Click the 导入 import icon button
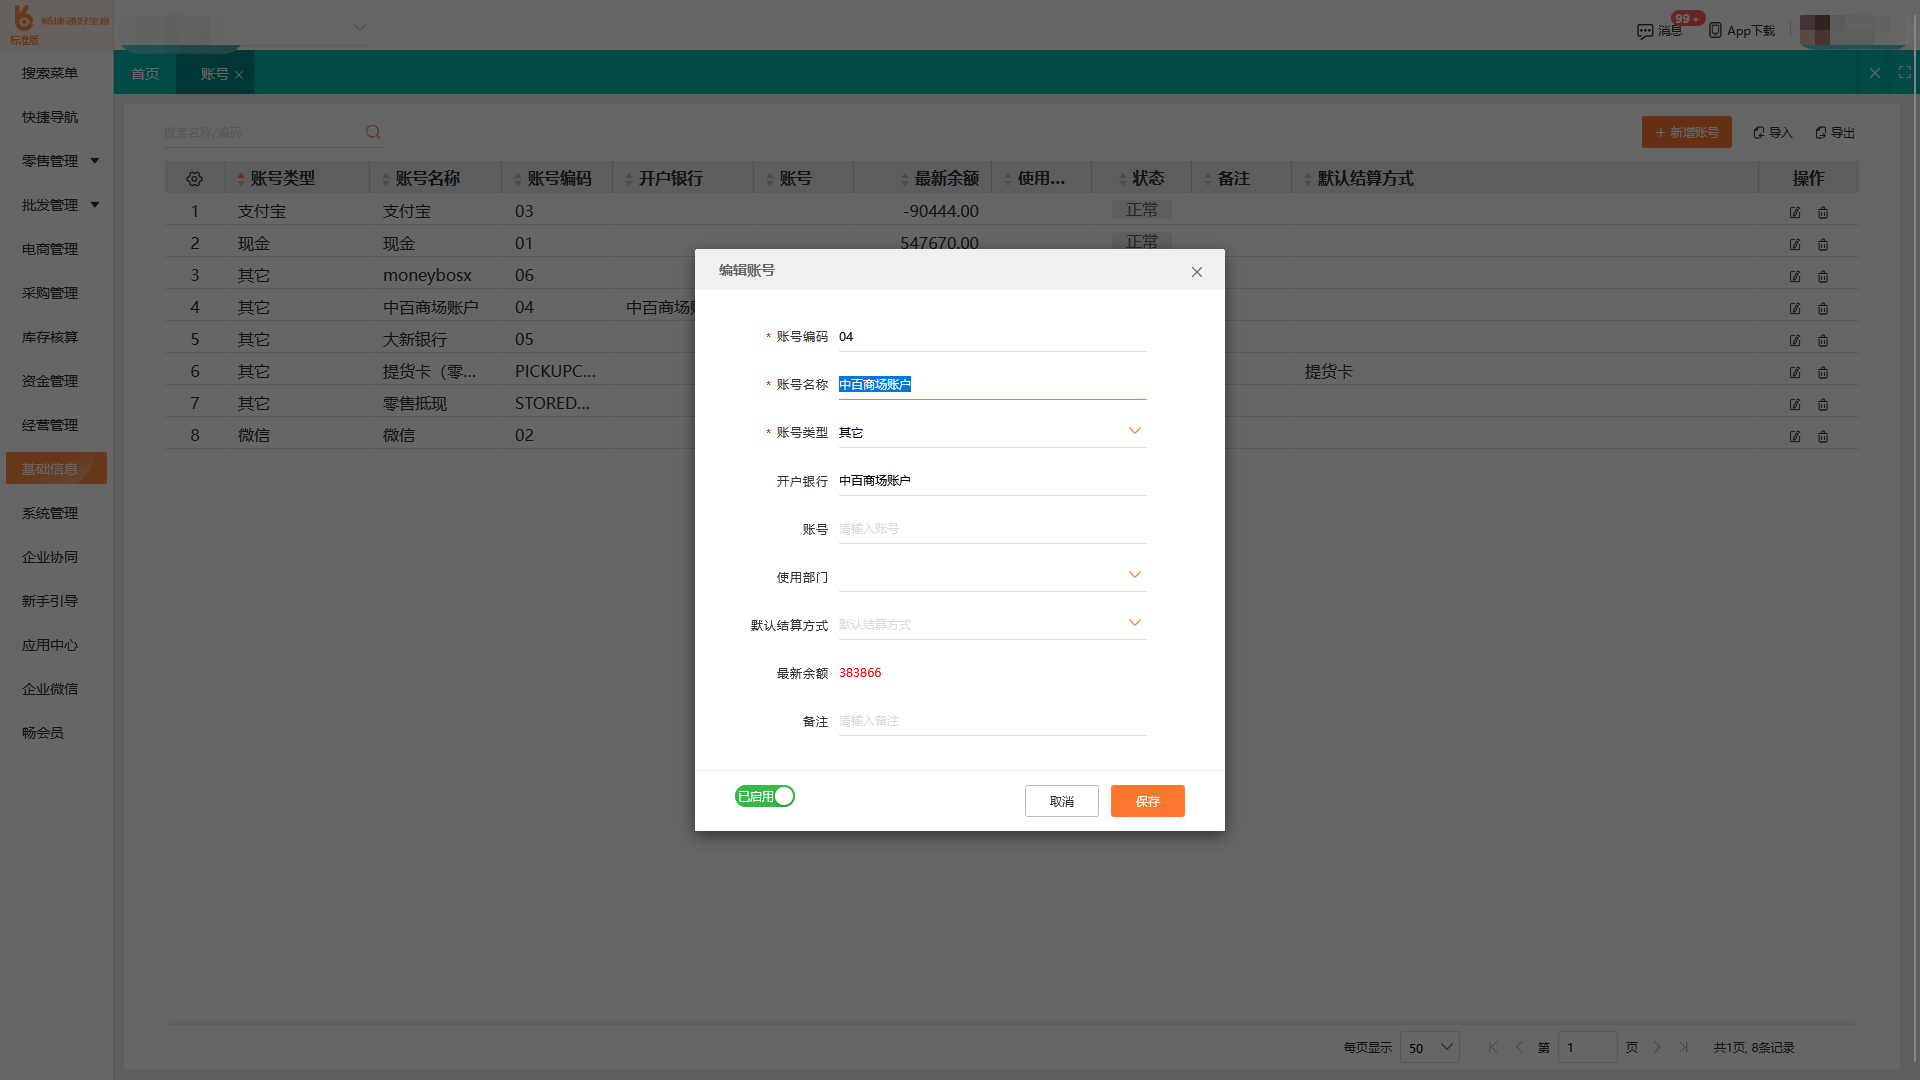This screenshot has height=1080, width=1920. (1774, 132)
